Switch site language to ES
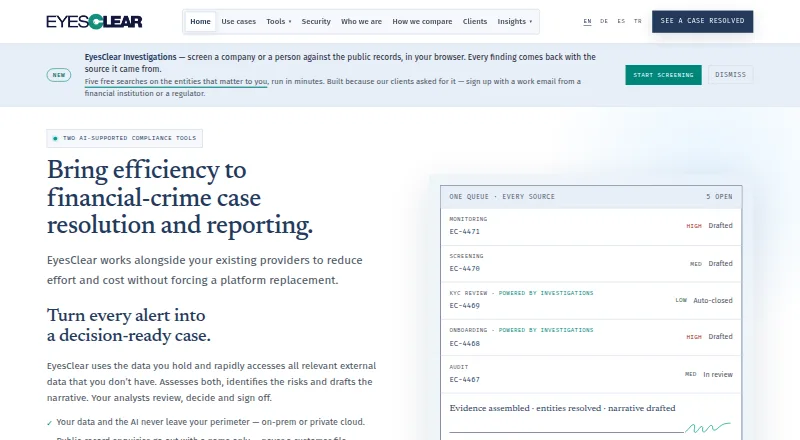The image size is (800, 440). coord(621,21)
